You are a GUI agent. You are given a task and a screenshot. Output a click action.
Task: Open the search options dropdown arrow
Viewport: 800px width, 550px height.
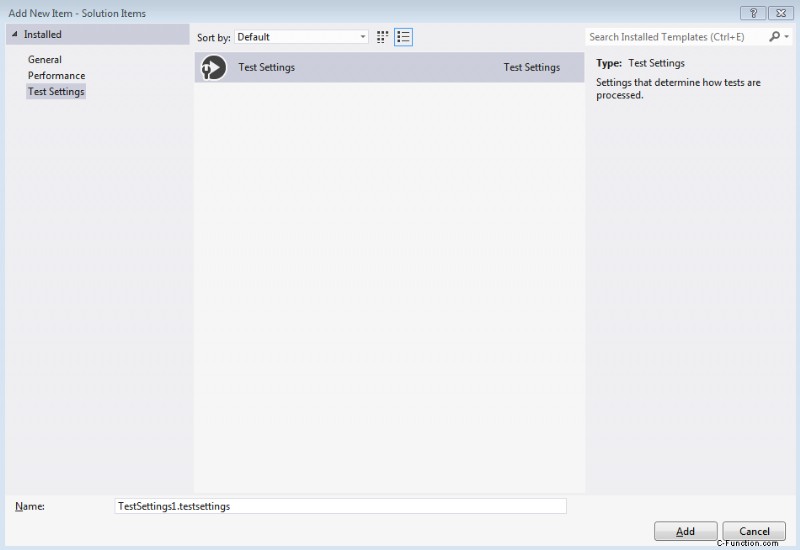(786, 37)
